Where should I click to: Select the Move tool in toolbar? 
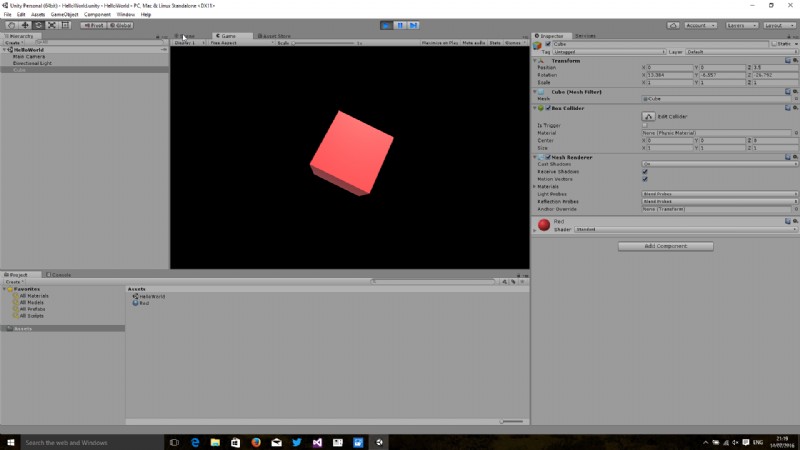(x=25, y=25)
